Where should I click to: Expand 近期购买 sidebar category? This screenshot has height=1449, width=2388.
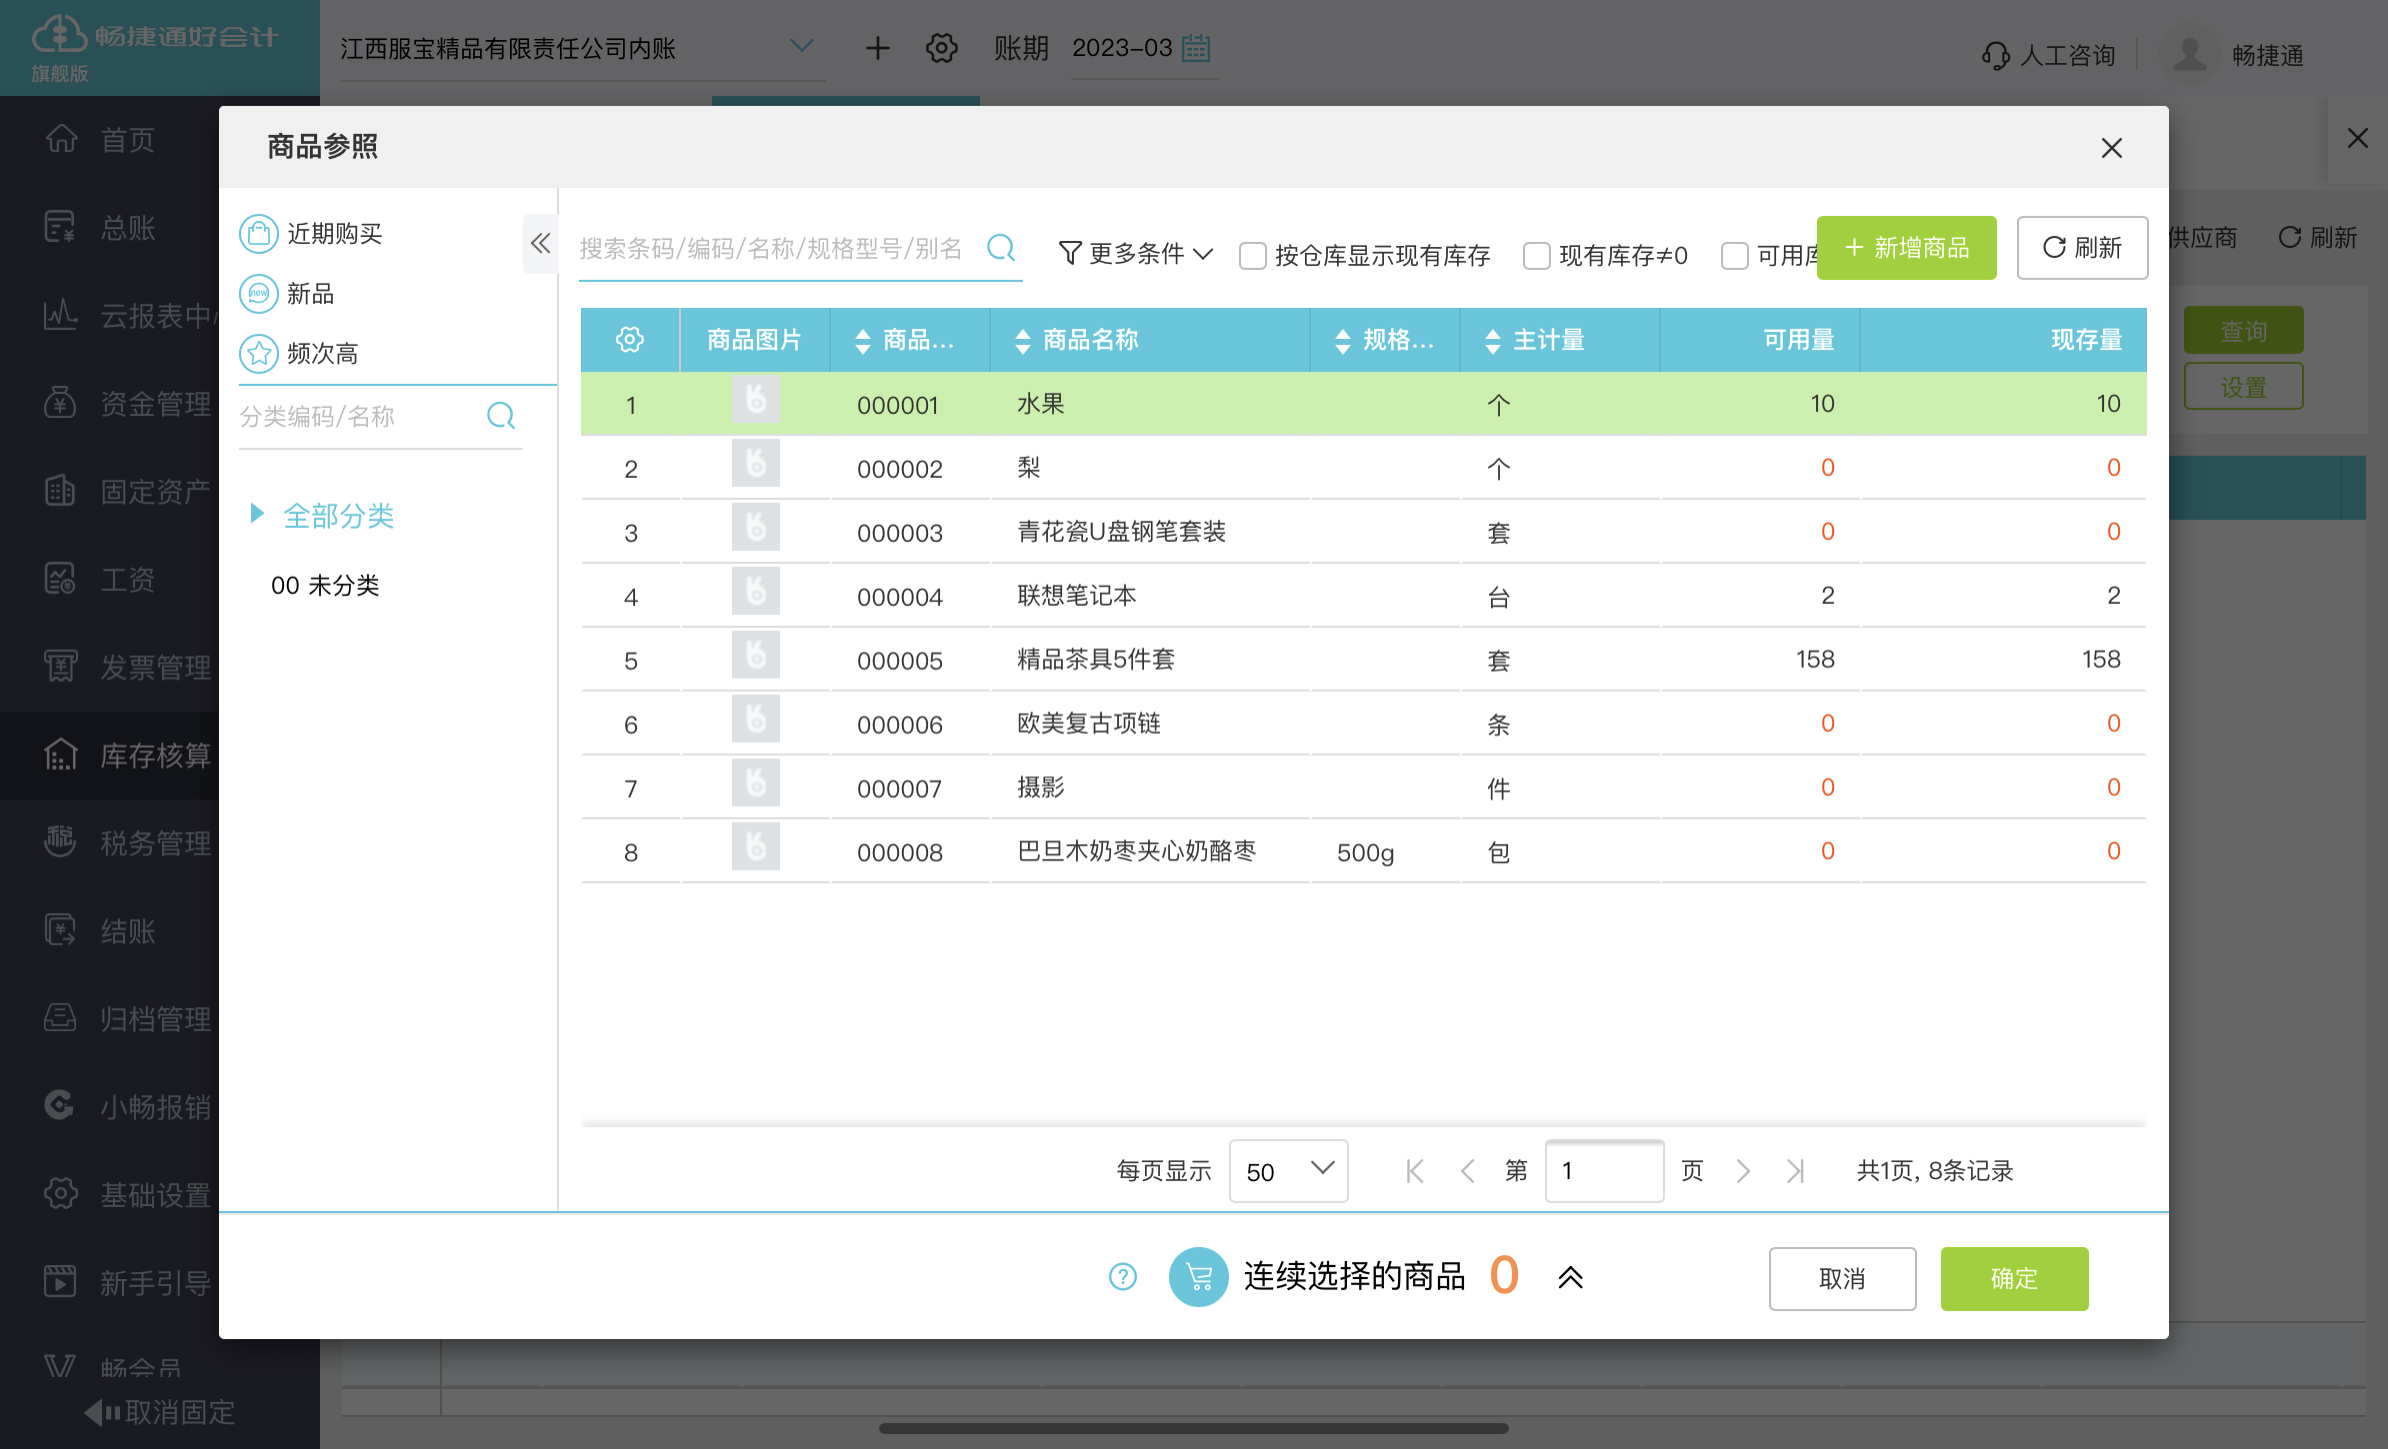pos(338,234)
